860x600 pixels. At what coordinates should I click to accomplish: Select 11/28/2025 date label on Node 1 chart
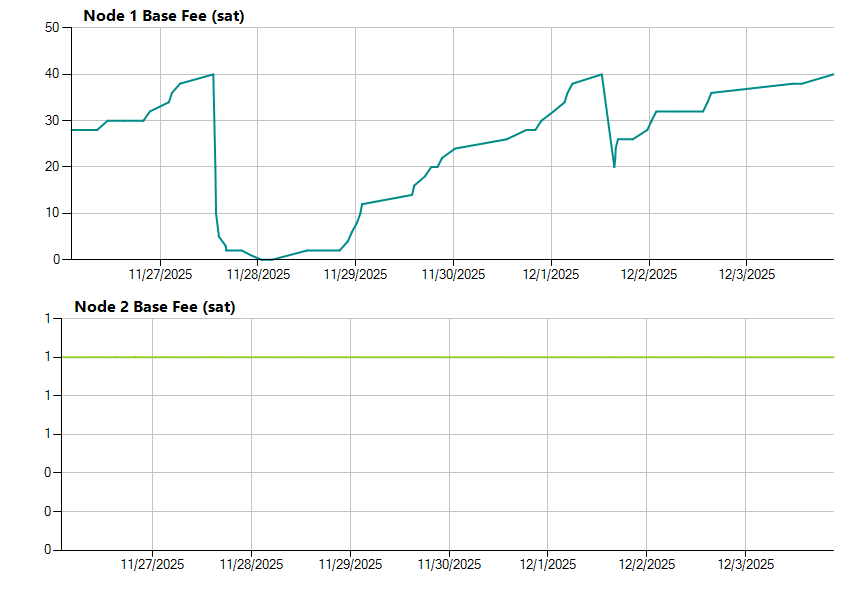258,274
